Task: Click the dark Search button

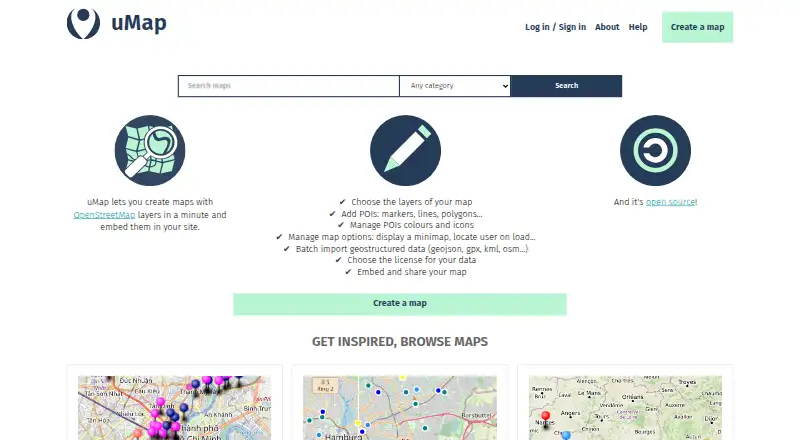Action: coord(566,86)
